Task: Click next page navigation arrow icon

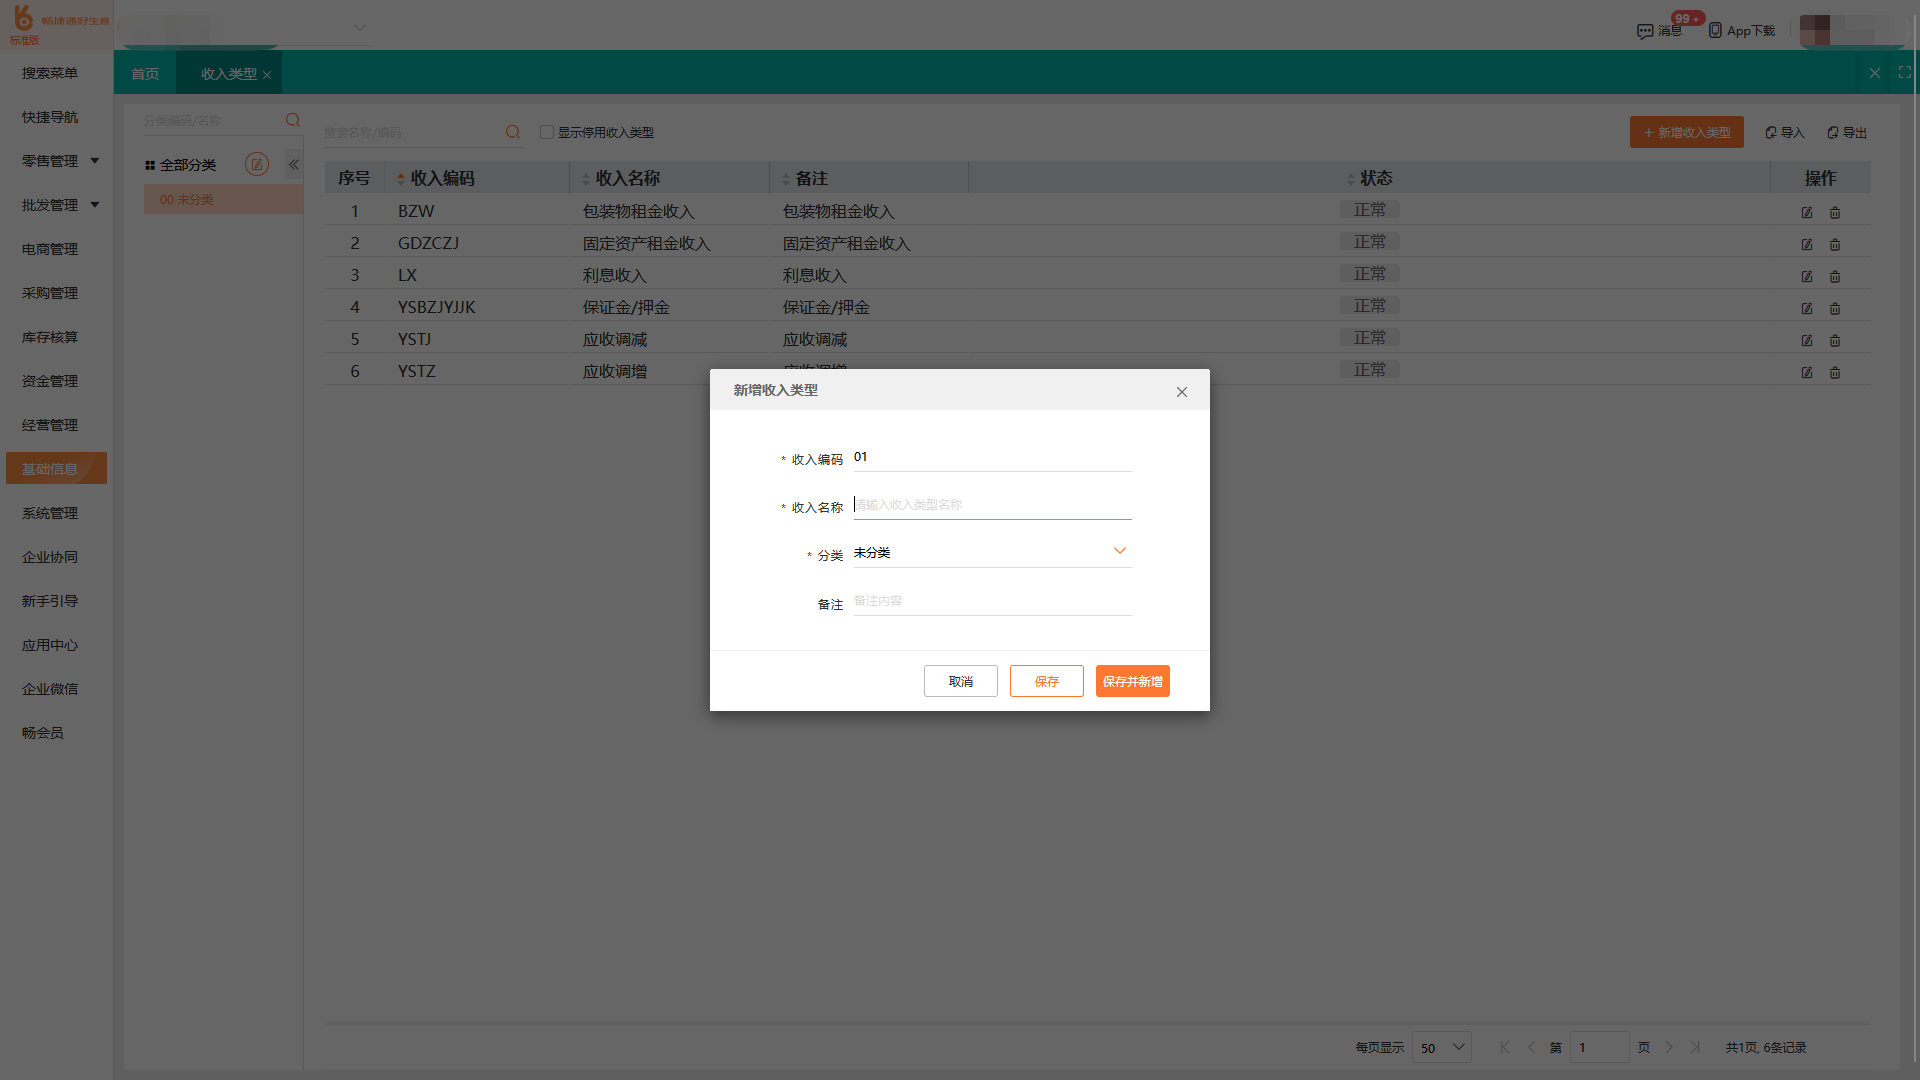Action: pyautogui.click(x=1668, y=1047)
